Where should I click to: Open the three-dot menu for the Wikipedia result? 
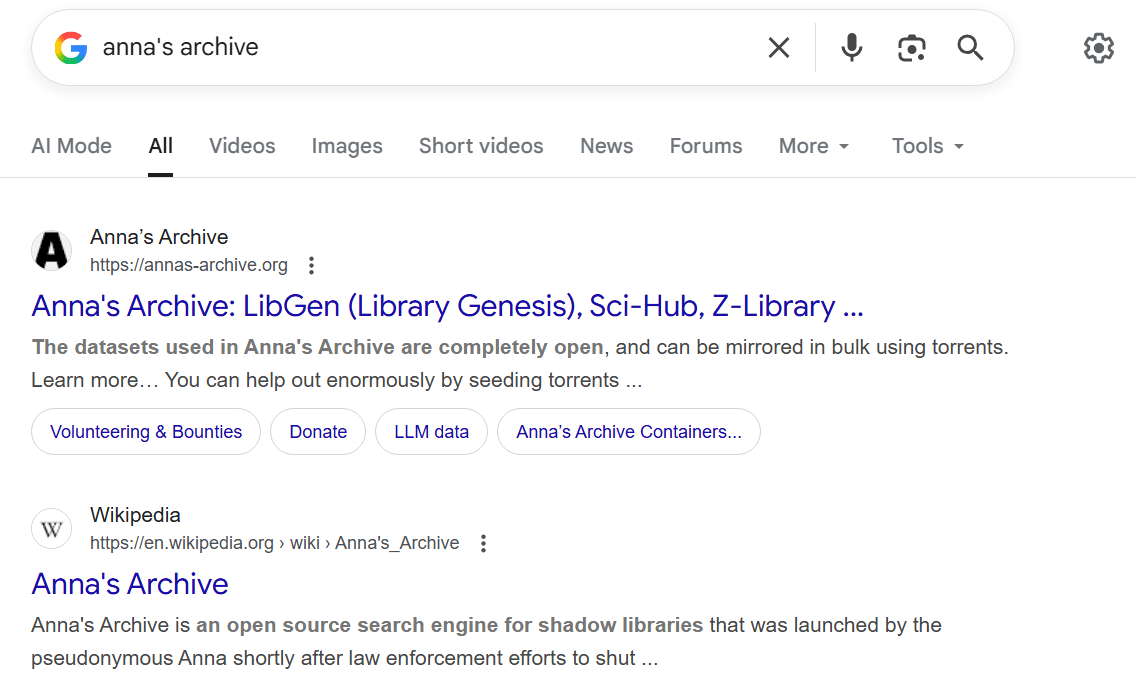(x=483, y=542)
